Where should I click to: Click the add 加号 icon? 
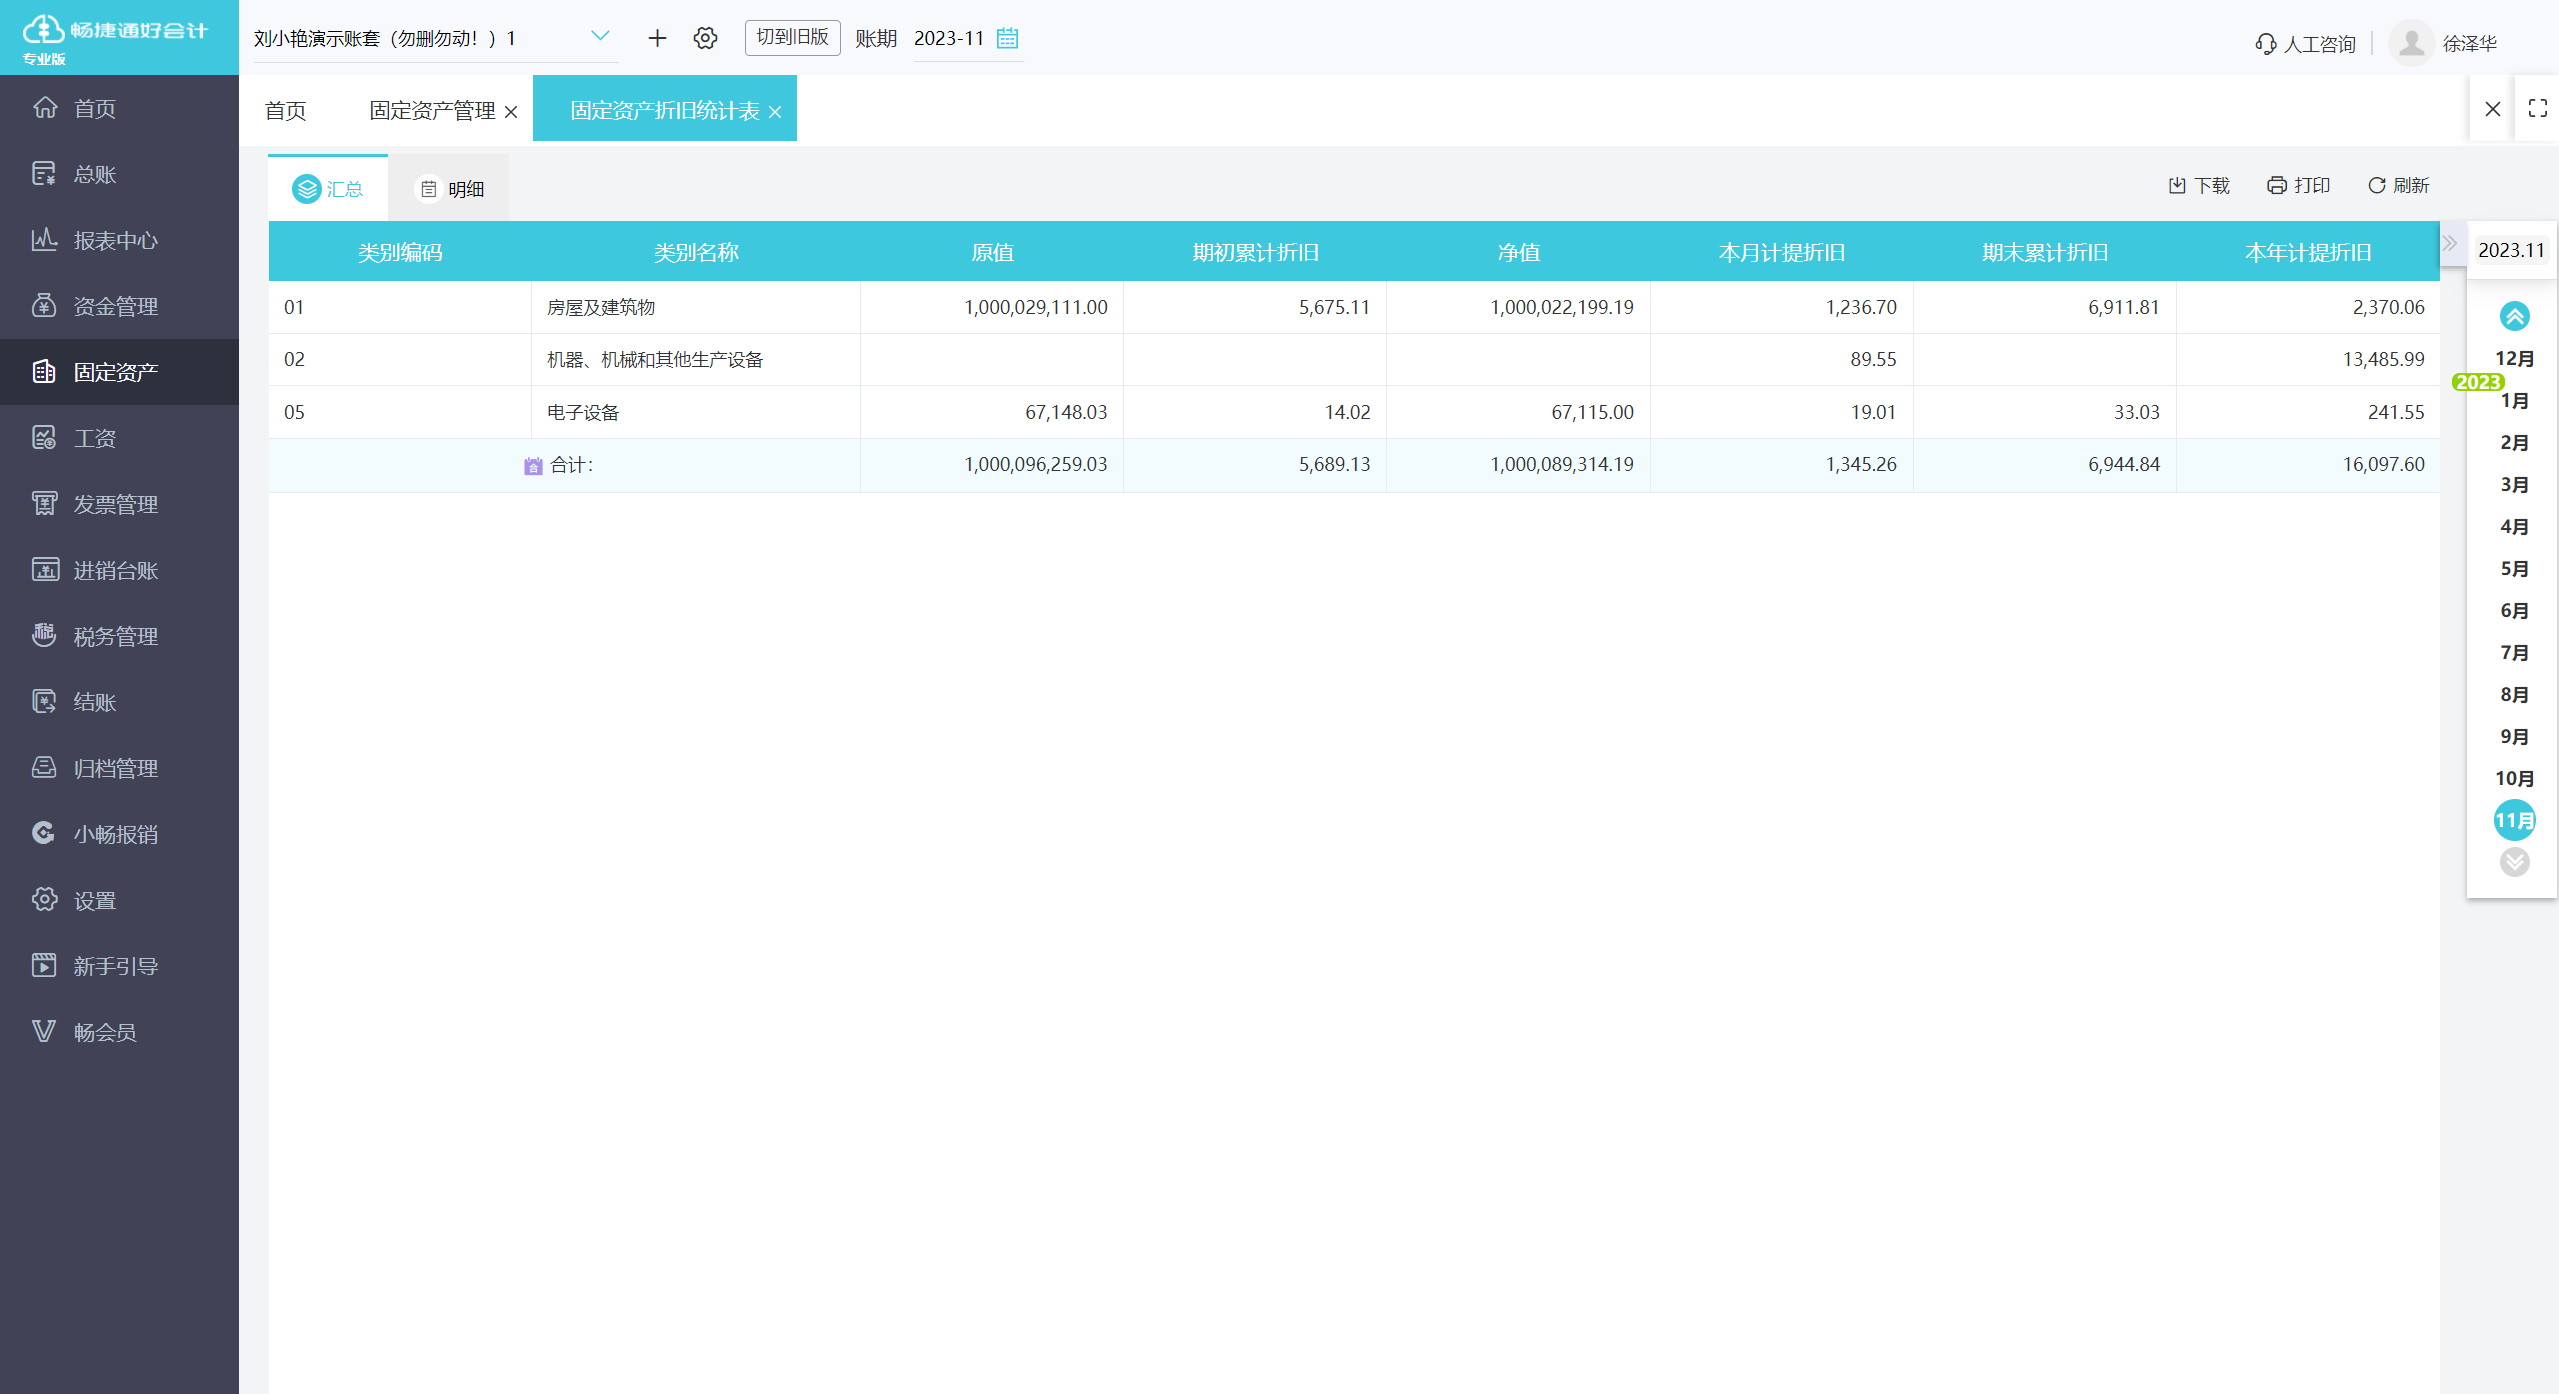(657, 38)
